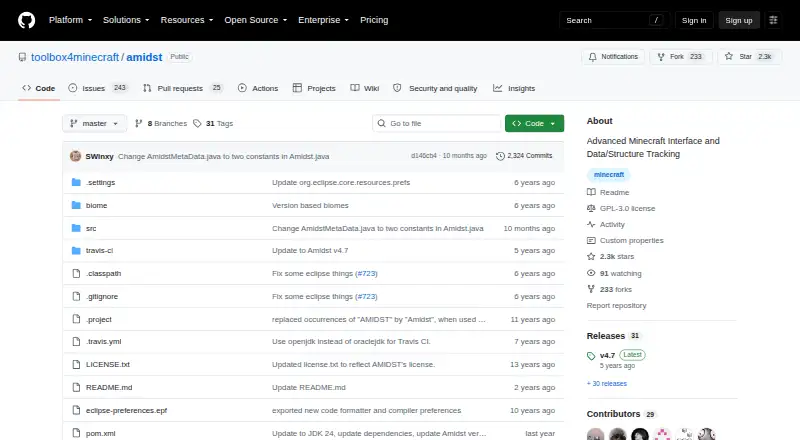This screenshot has width=800, height=440.
Task: Expand the Platform menu
Action: point(70,20)
